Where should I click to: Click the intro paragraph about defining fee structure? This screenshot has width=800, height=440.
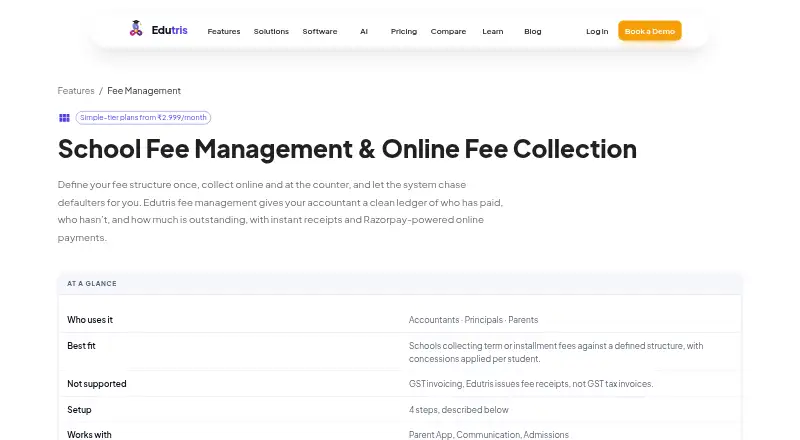[280, 211]
